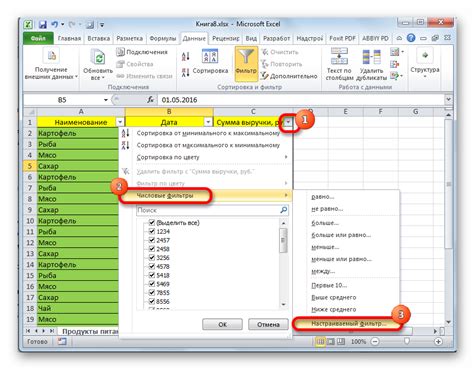Sort ascending via menu icon 'от минимального к максимальному'

point(125,133)
